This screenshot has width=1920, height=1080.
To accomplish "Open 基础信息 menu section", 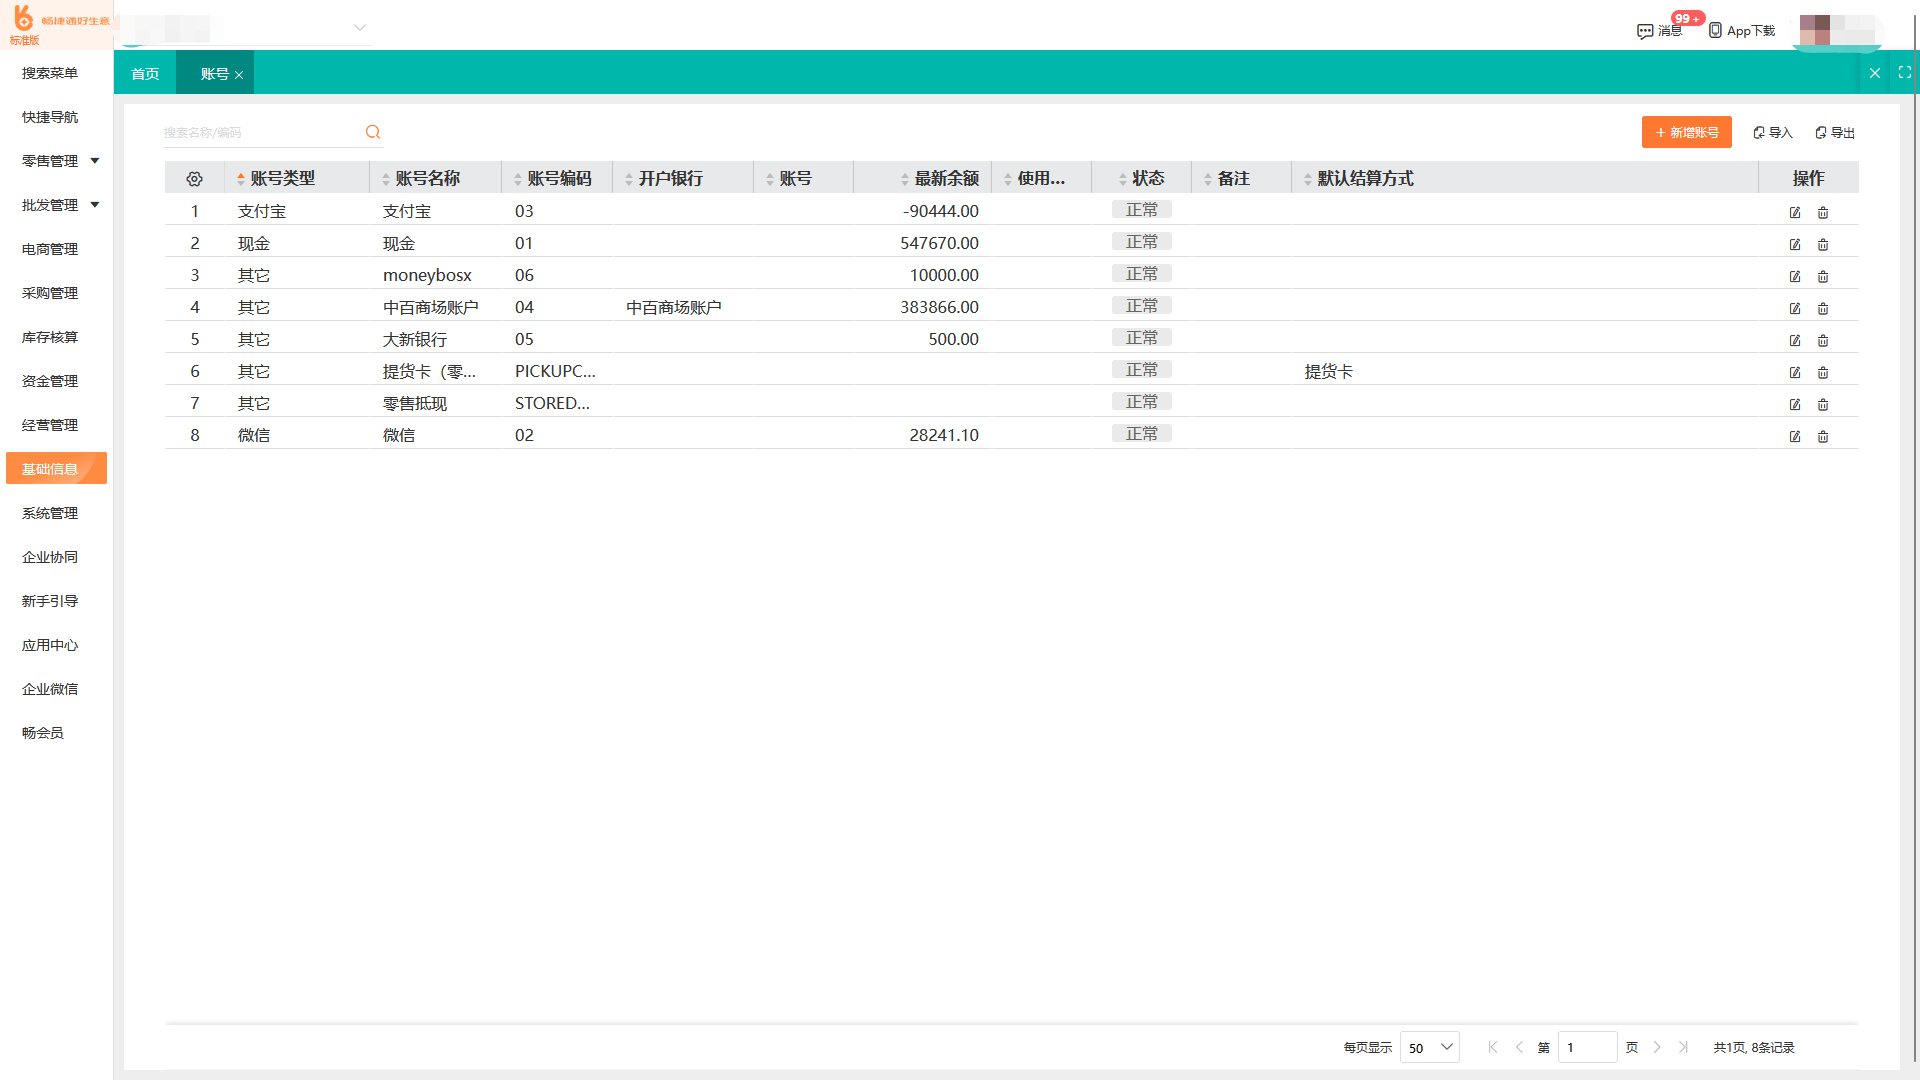I will click(53, 468).
